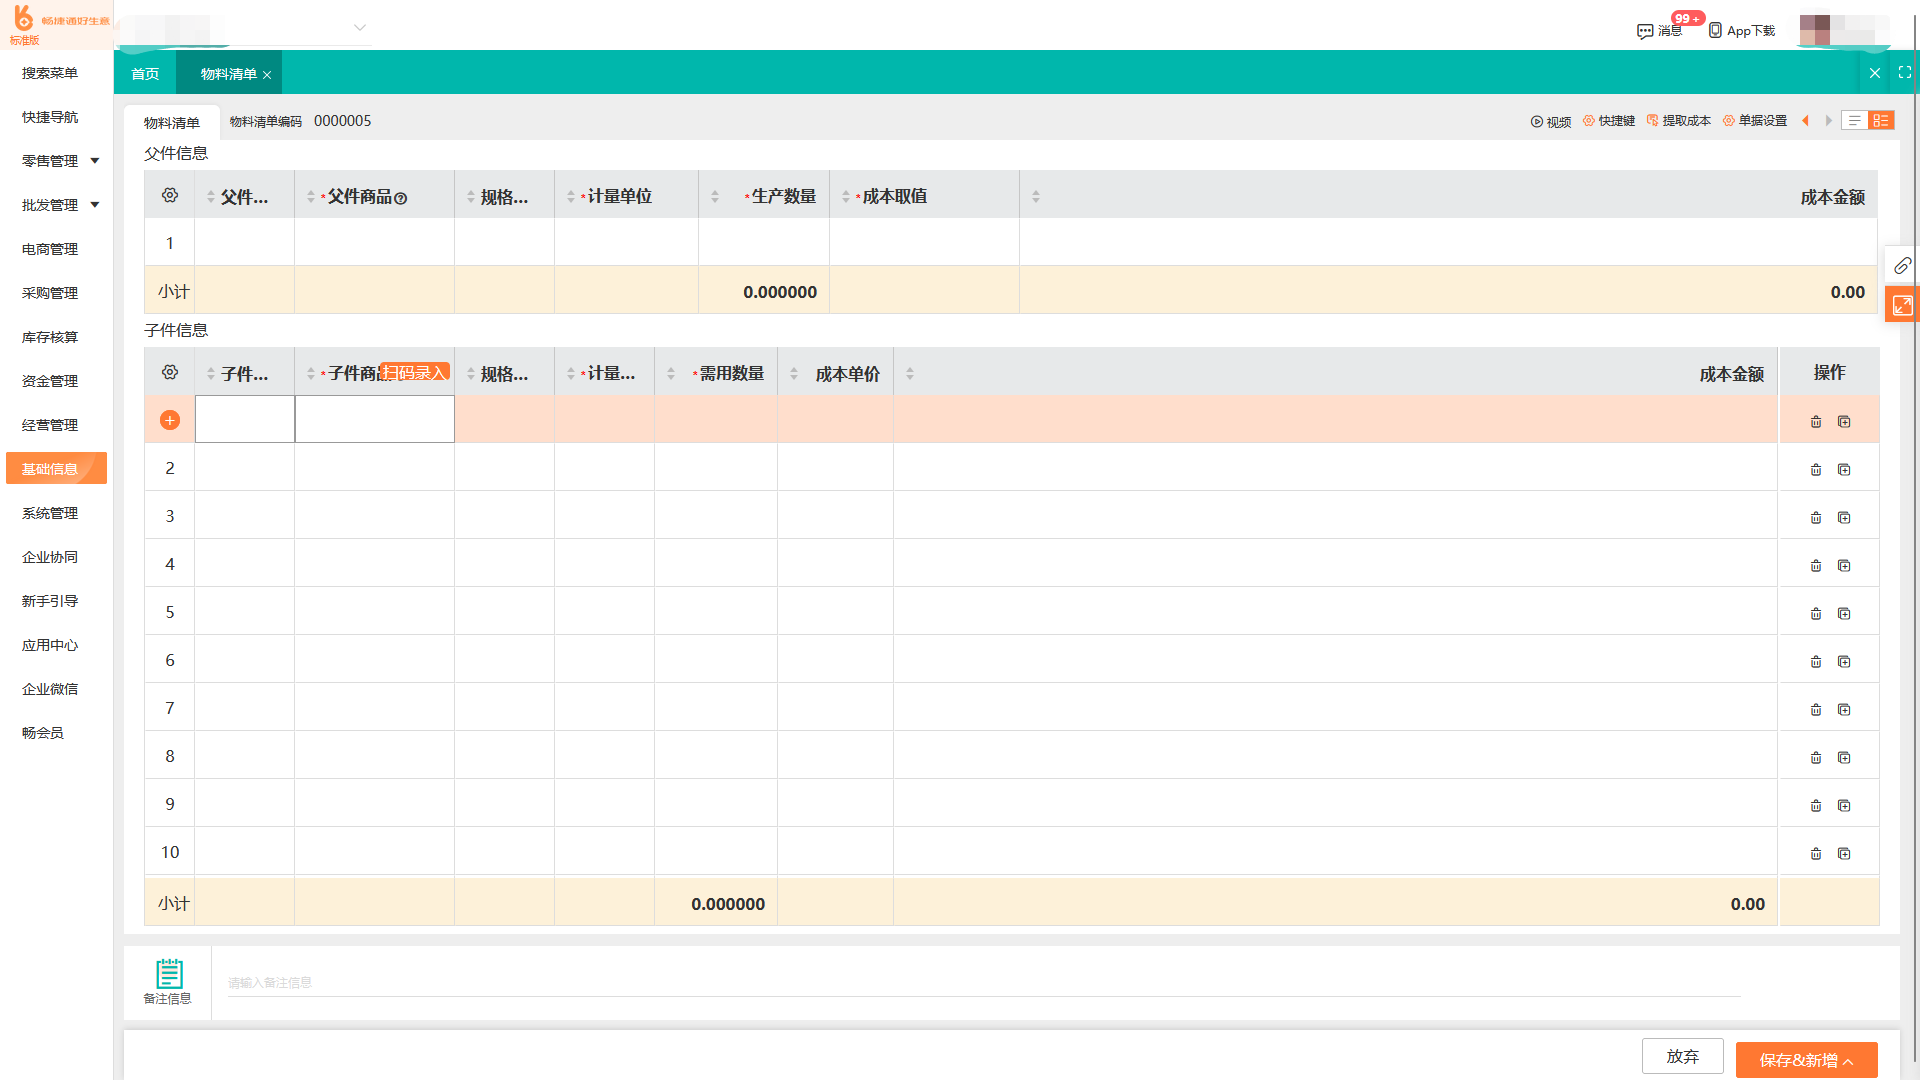Expand the 基础信息 sidebar menu item
1920x1080 pixels.
pyautogui.click(x=54, y=468)
